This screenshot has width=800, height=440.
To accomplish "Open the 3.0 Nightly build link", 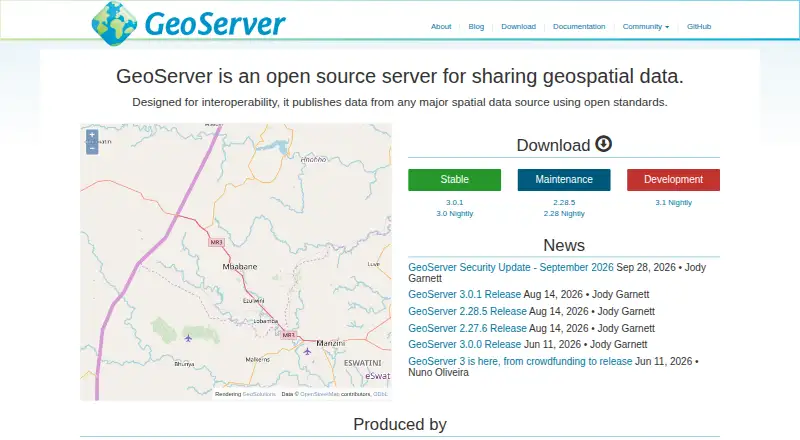I will pos(455,213).
